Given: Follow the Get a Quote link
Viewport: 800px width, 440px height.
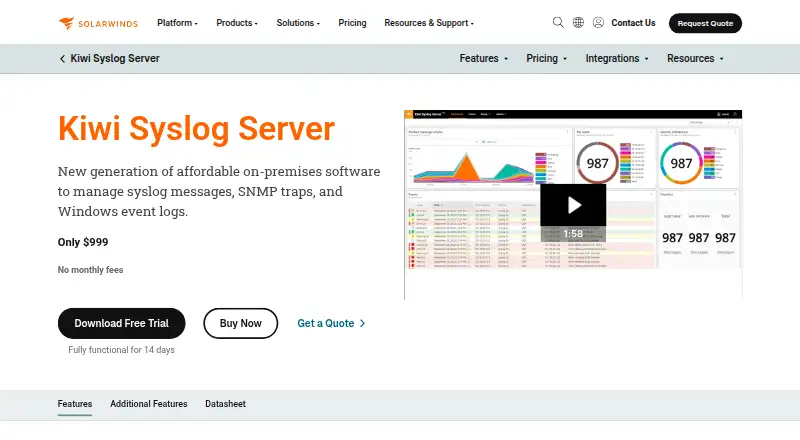Looking at the screenshot, I should point(326,323).
